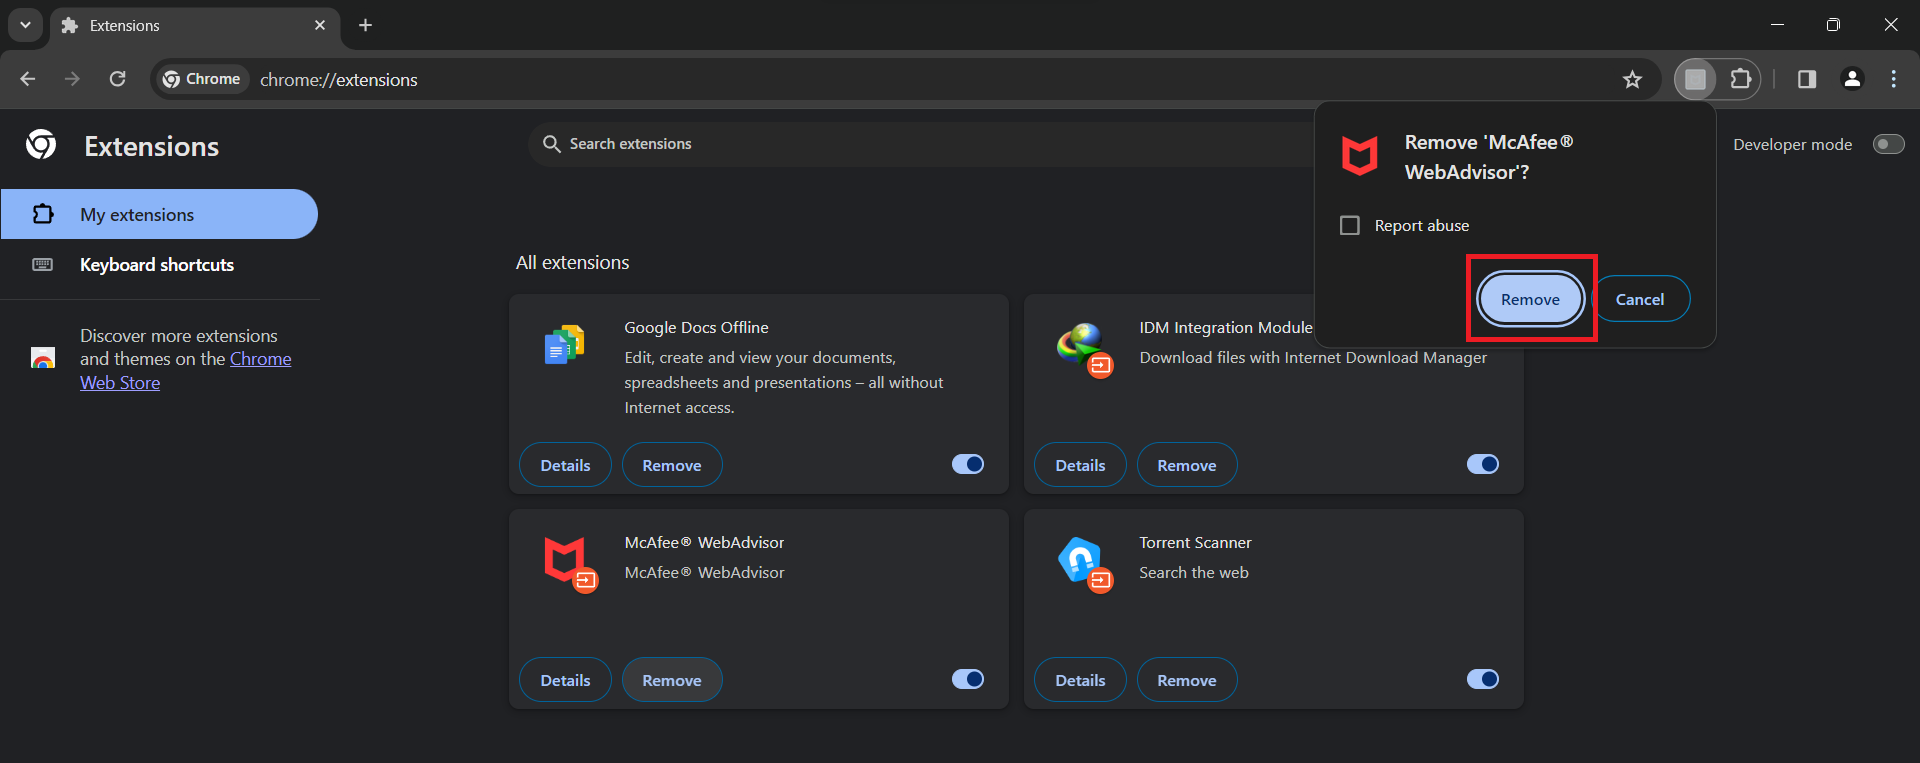Click the Google Docs Offline icon
1920x763 pixels.
point(565,345)
